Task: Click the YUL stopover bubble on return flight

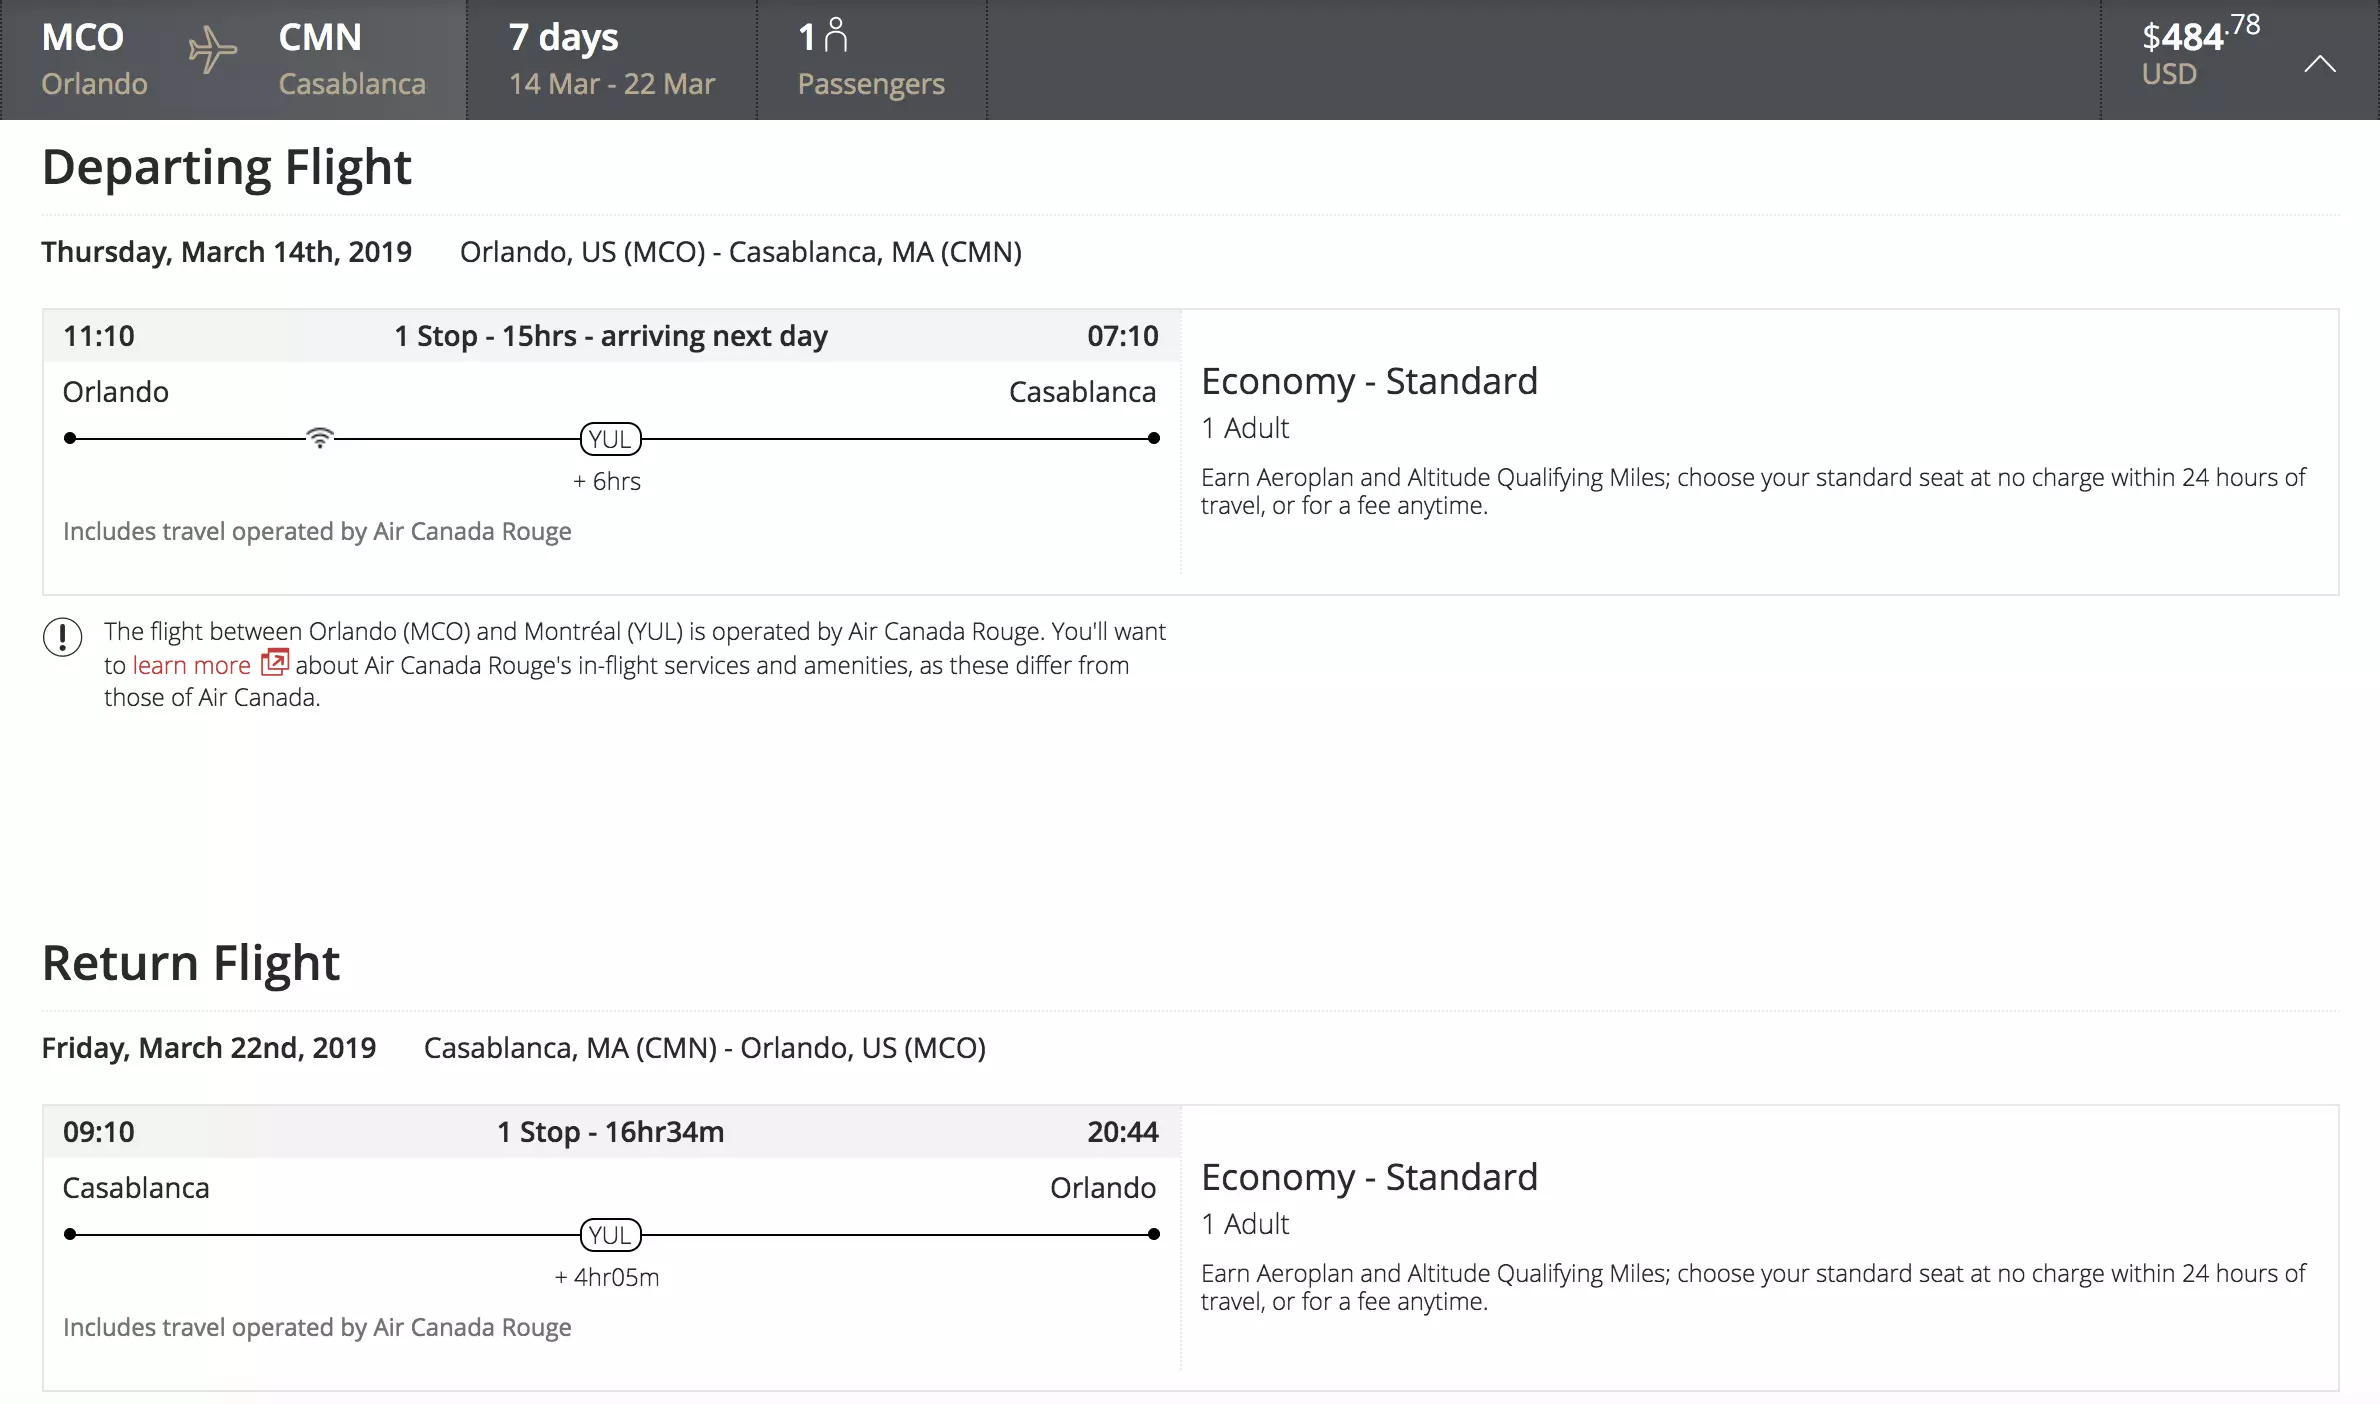Action: [607, 1234]
